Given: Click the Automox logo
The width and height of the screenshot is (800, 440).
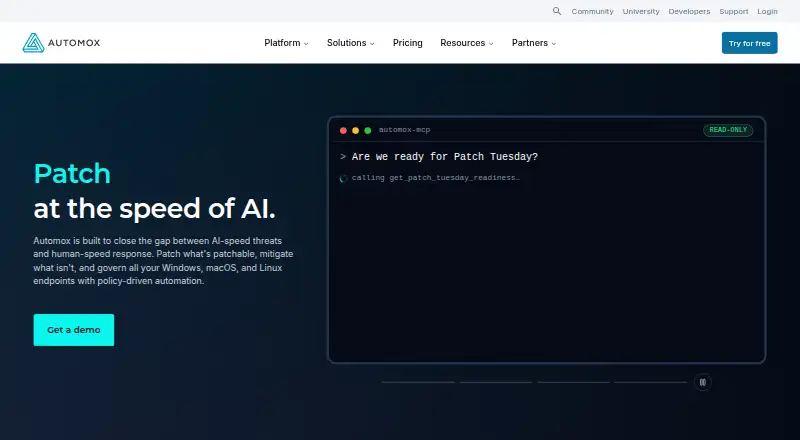Looking at the screenshot, I should click(x=61, y=43).
